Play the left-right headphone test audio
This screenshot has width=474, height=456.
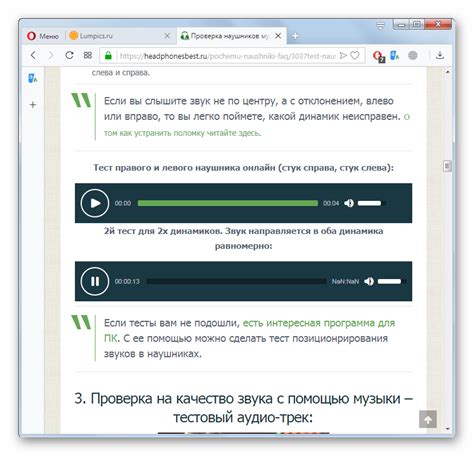pos(95,203)
